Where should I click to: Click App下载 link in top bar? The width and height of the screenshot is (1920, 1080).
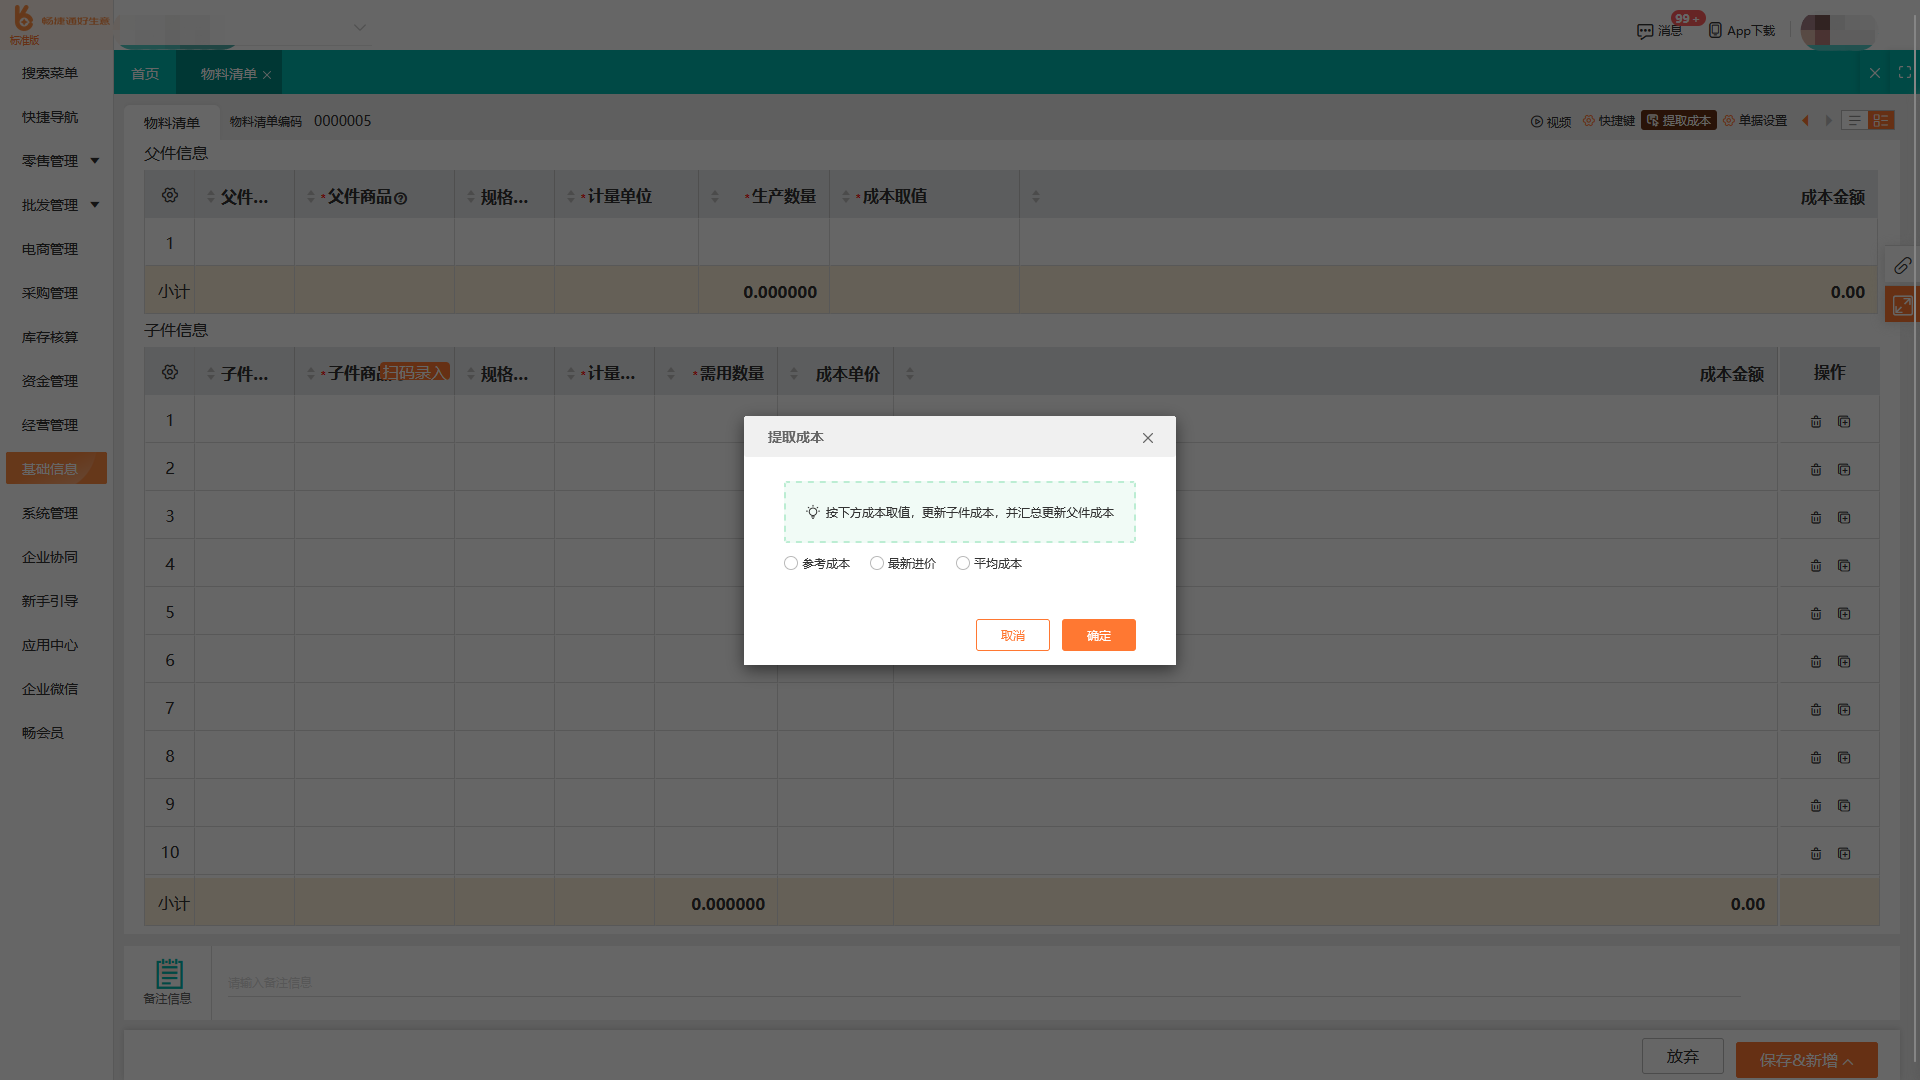click(1741, 29)
